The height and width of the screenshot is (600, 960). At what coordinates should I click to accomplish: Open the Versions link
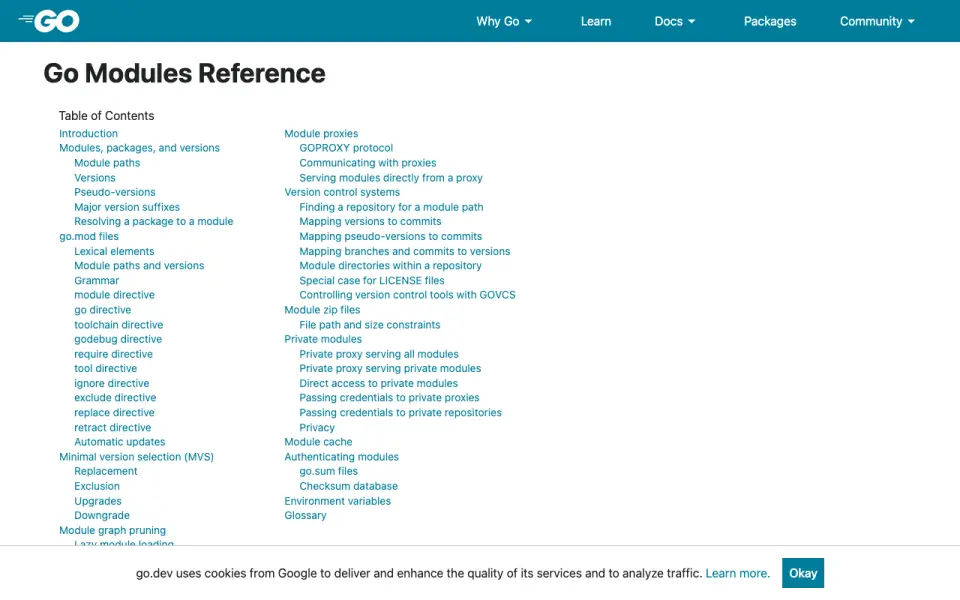(95, 178)
